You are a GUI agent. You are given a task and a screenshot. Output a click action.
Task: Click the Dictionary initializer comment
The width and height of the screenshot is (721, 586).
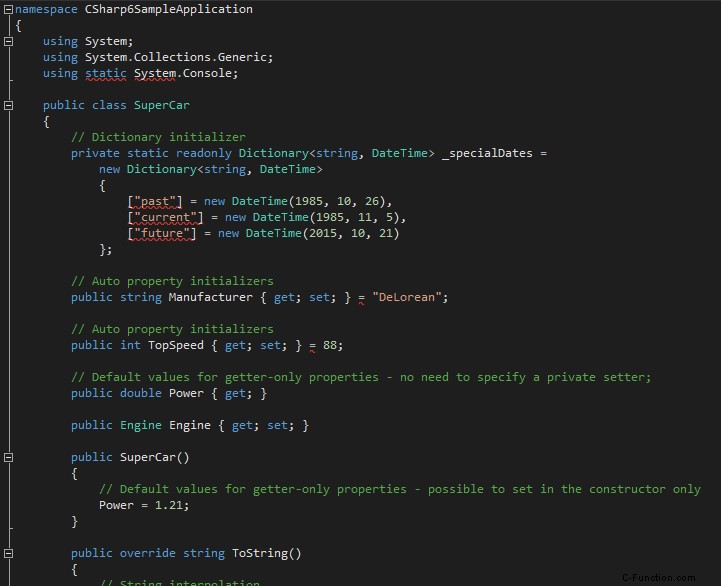pyautogui.click(x=158, y=137)
